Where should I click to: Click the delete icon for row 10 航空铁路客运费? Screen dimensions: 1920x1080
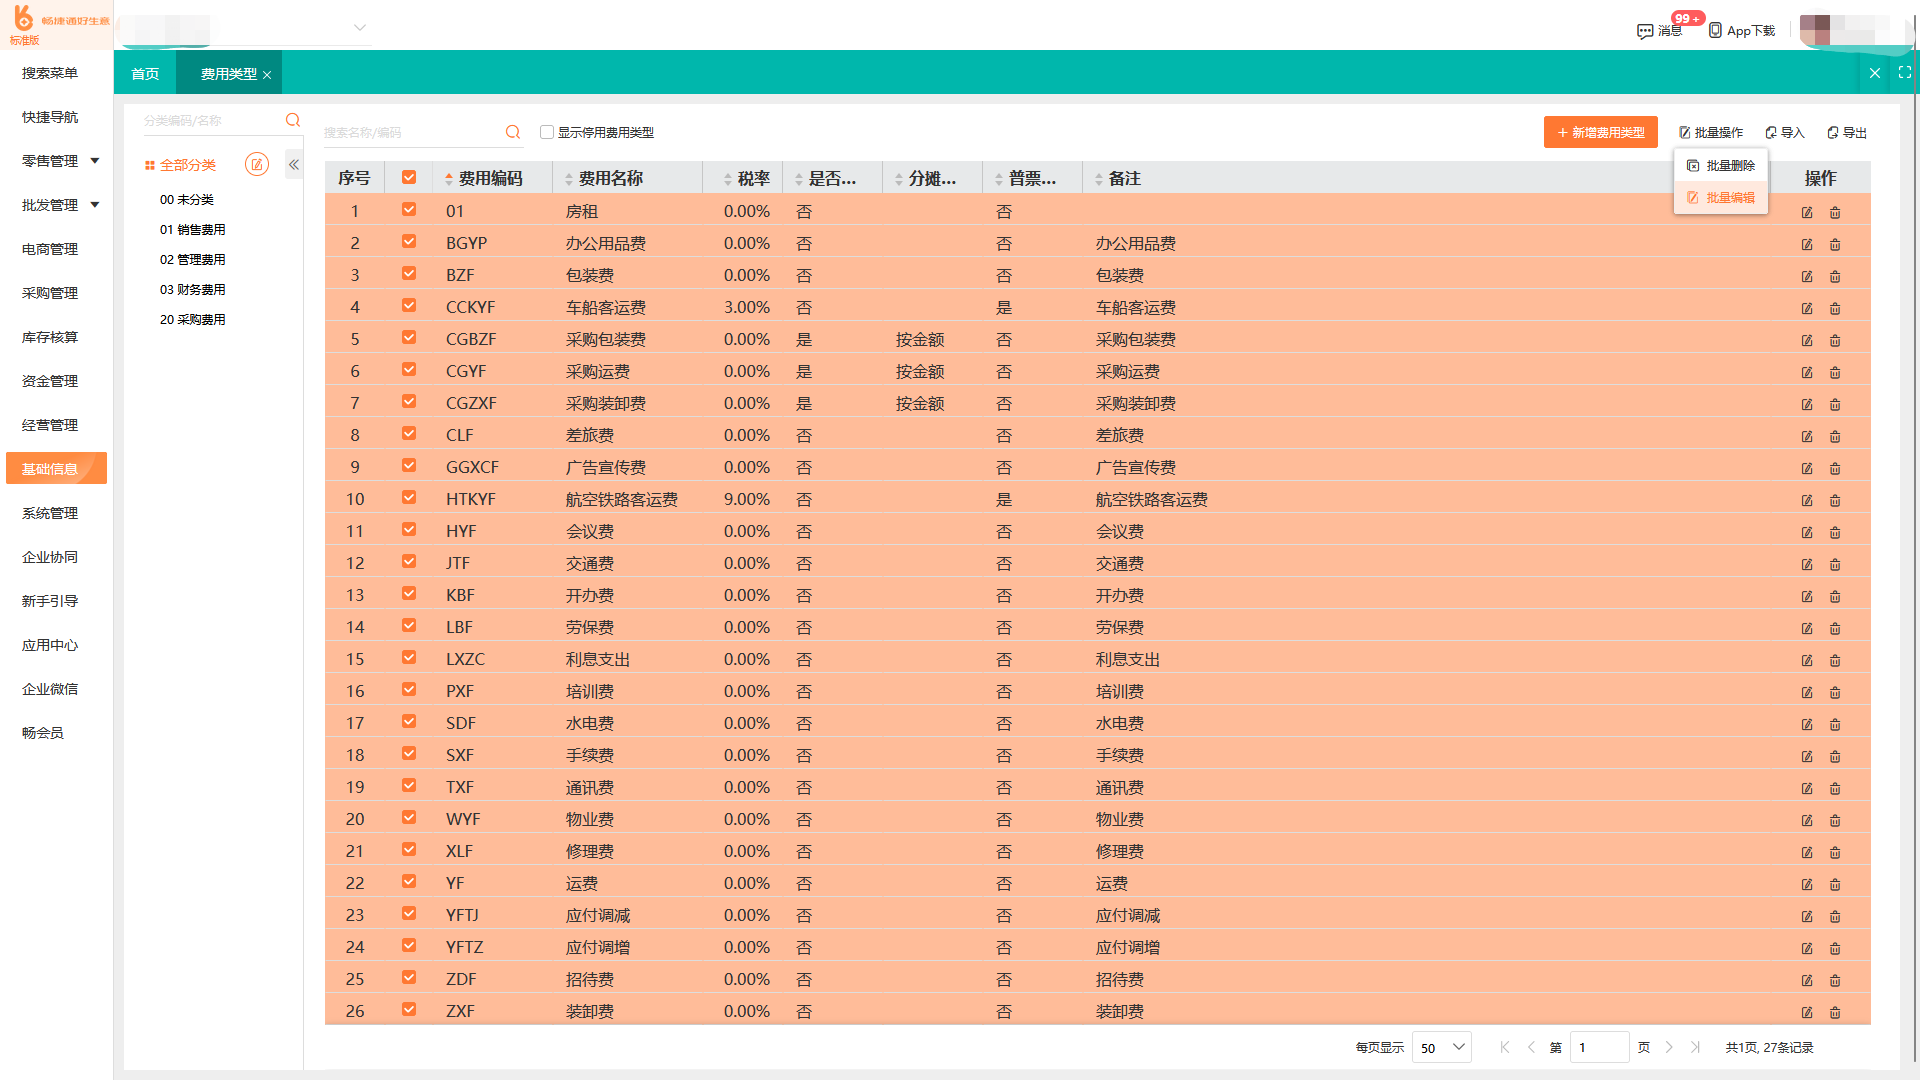[x=1837, y=498]
